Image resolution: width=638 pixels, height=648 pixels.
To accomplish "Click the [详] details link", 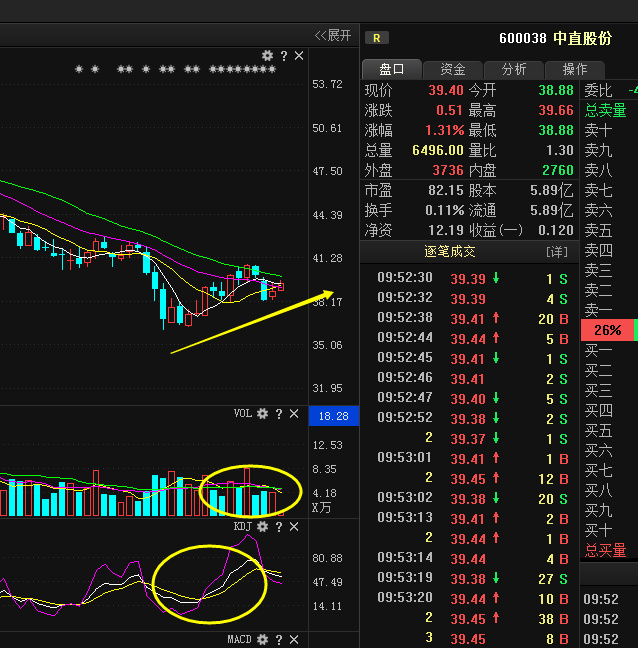I will pyautogui.click(x=556, y=251).
